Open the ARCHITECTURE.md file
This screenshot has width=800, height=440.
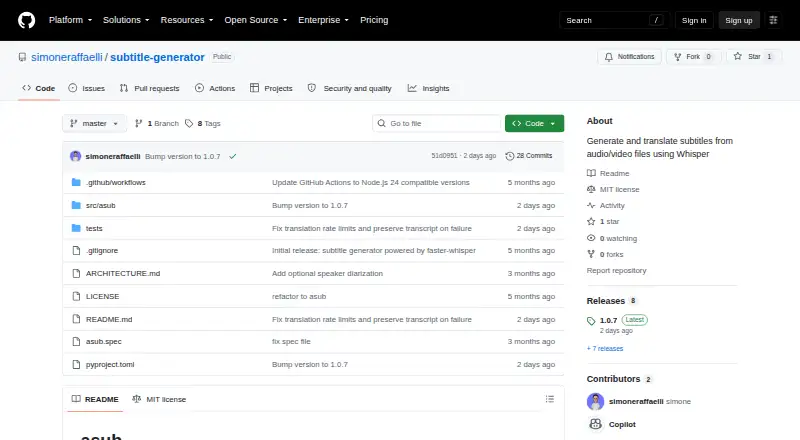(x=123, y=274)
